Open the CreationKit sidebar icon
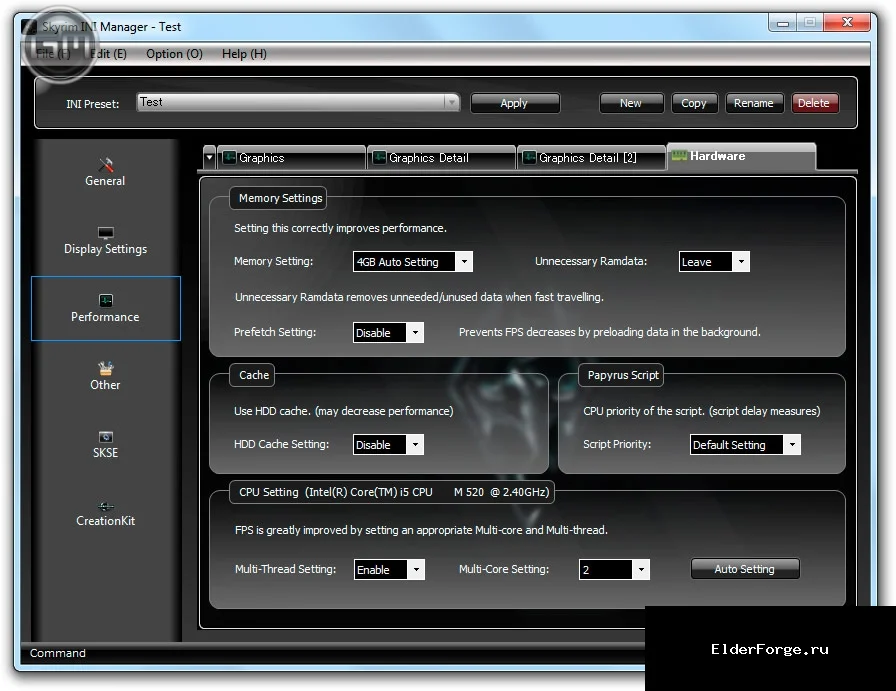The width and height of the screenshot is (896, 691). click(x=106, y=505)
